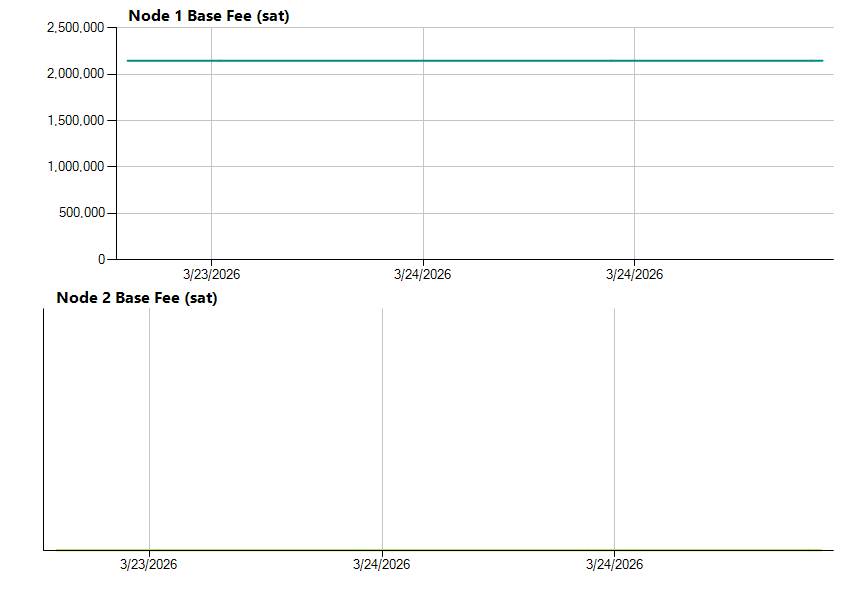Click the 2,000,000 y-axis label

[x=75, y=74]
